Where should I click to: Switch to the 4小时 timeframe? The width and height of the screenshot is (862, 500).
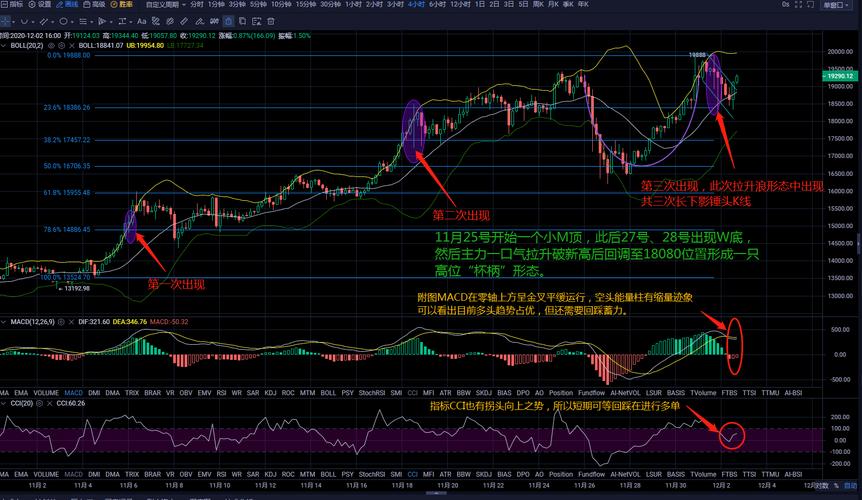pyautogui.click(x=417, y=5)
